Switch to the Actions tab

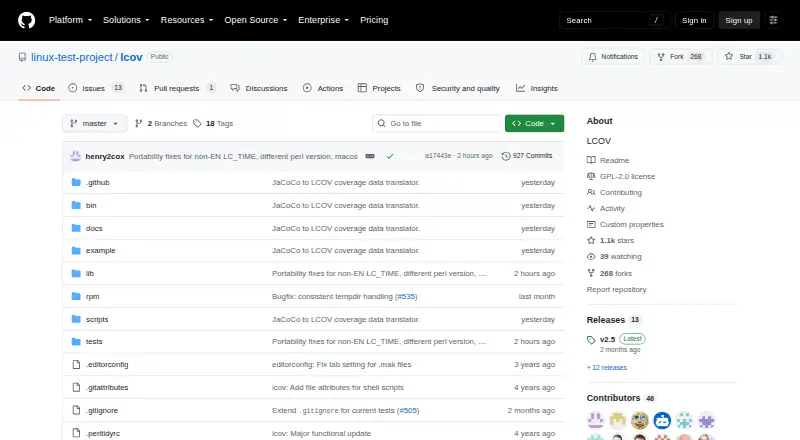323,88
